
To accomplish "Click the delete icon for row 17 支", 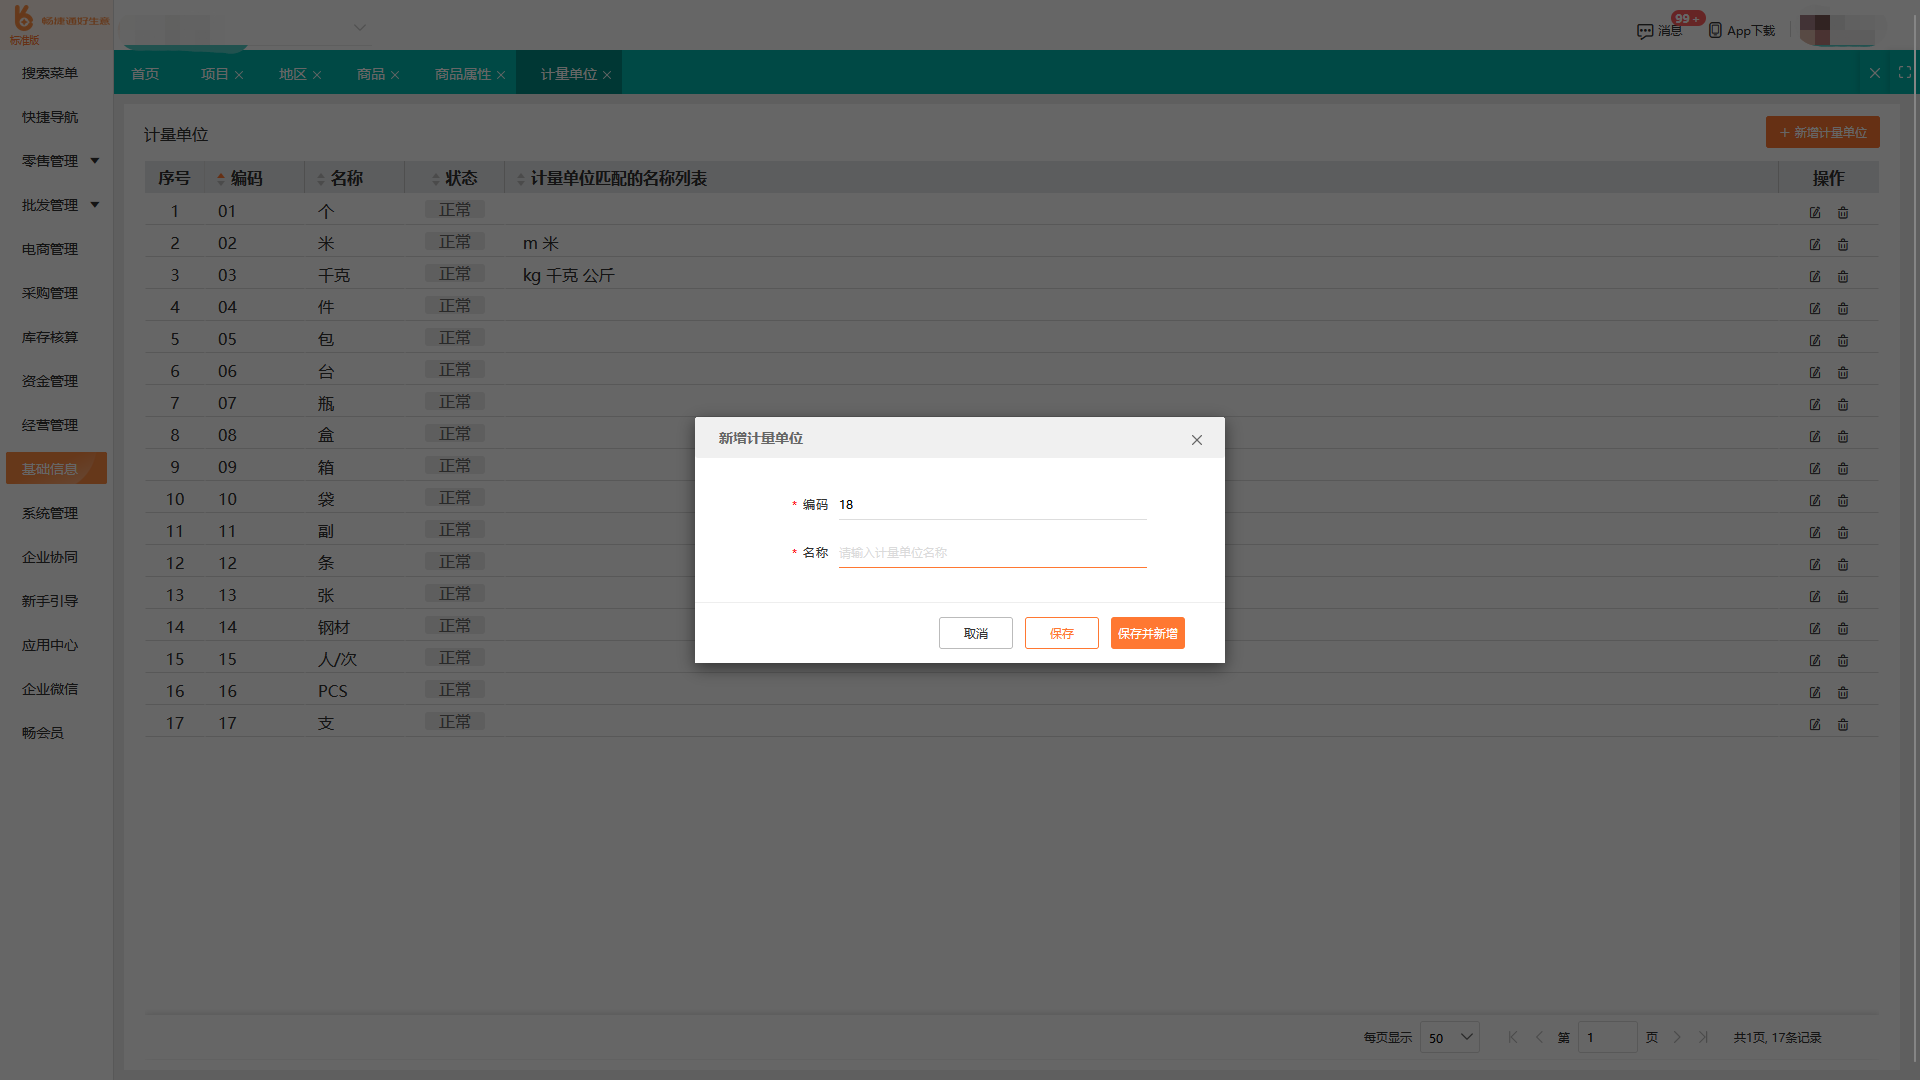I will tap(1844, 724).
